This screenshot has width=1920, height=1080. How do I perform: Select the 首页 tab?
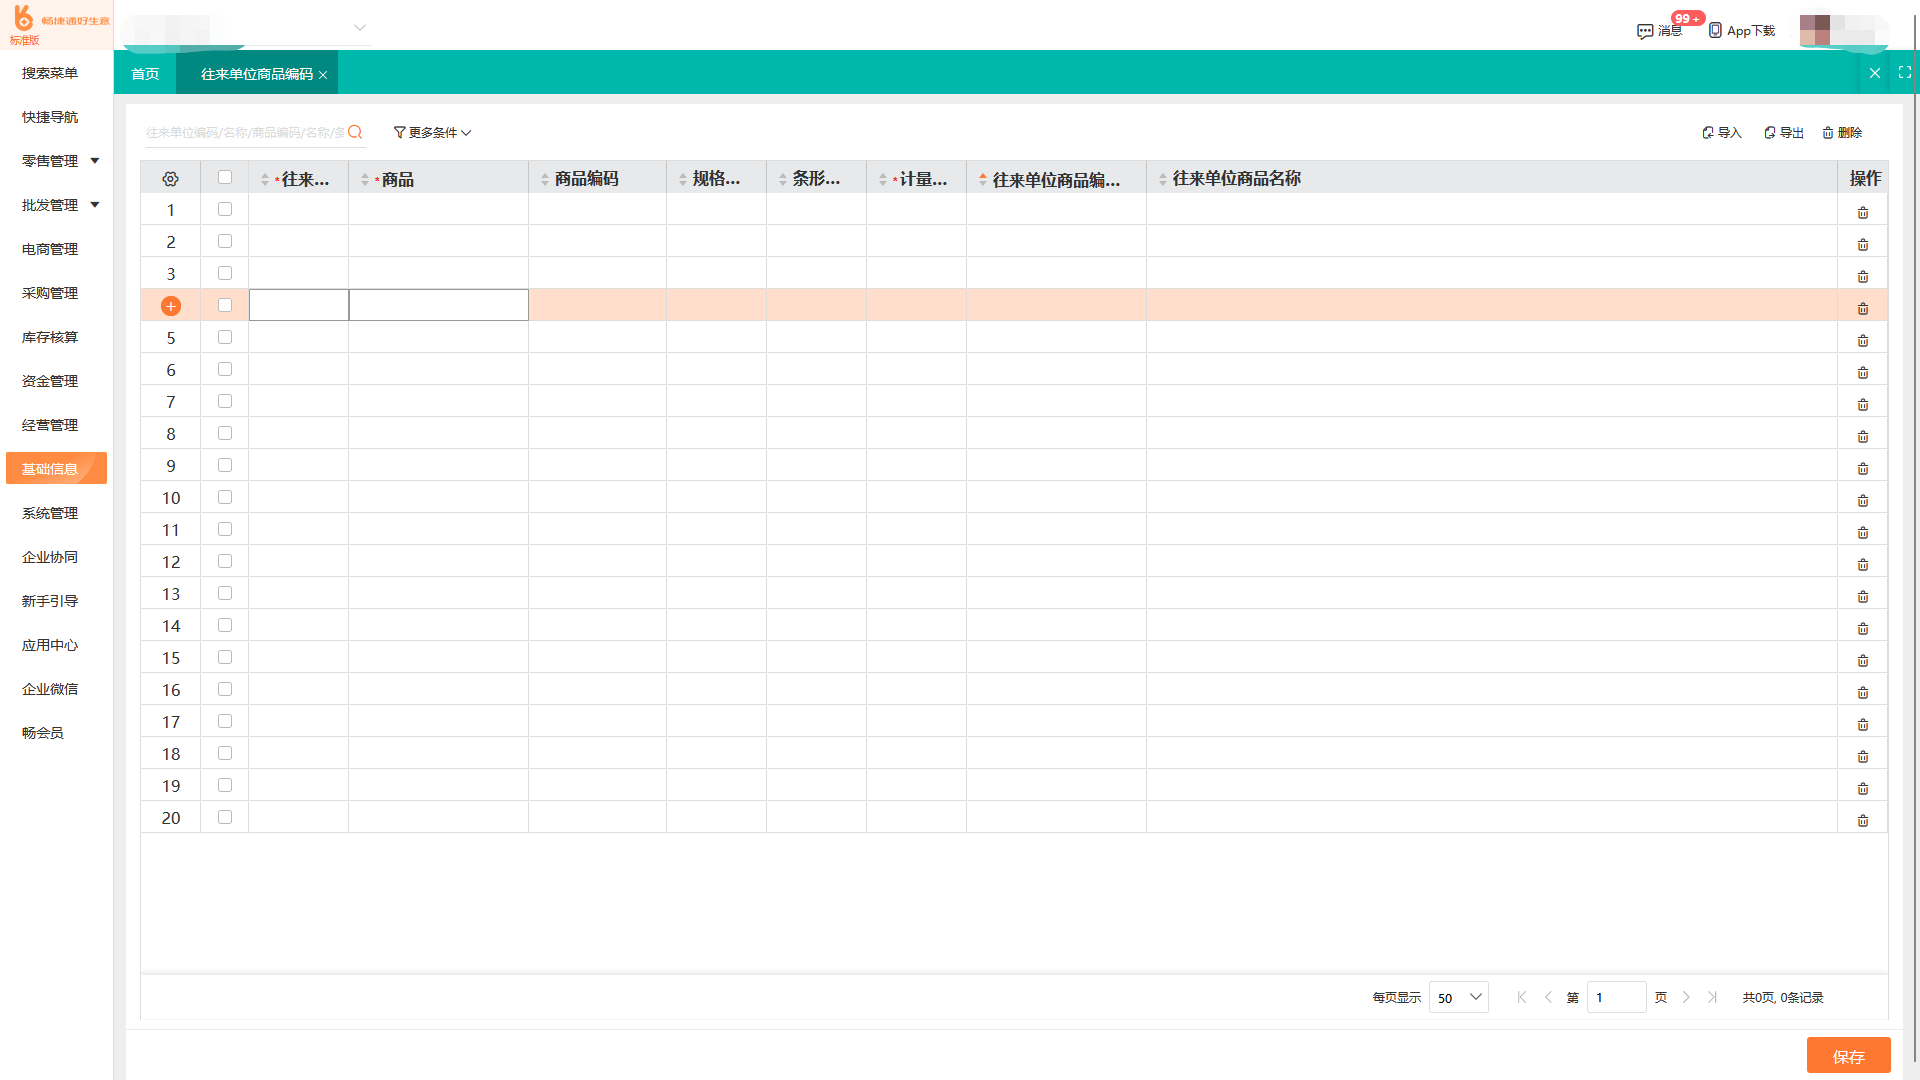coord(144,74)
